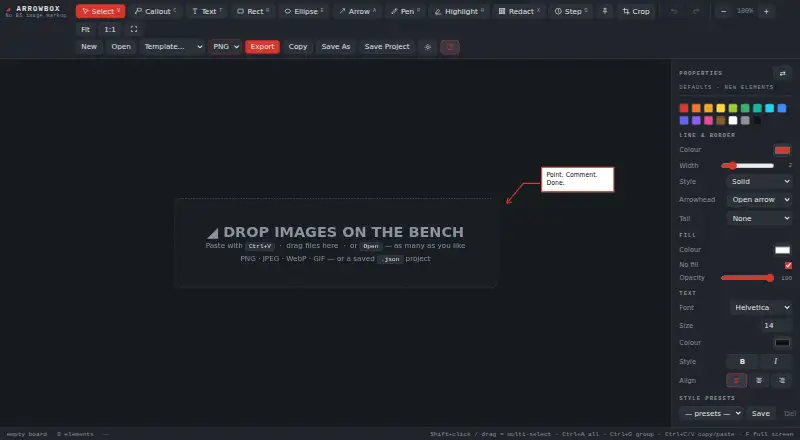Open the Arrowhead Open arrow dropdown
Image resolution: width=800 pixels, height=440 pixels.
click(x=759, y=200)
